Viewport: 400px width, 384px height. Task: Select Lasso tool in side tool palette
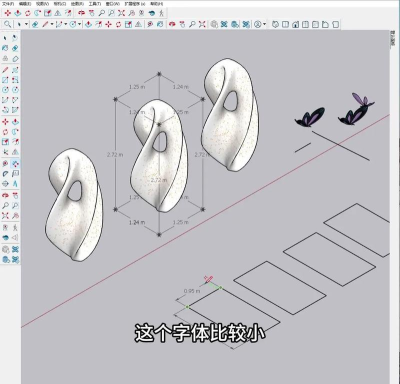tap(15, 38)
